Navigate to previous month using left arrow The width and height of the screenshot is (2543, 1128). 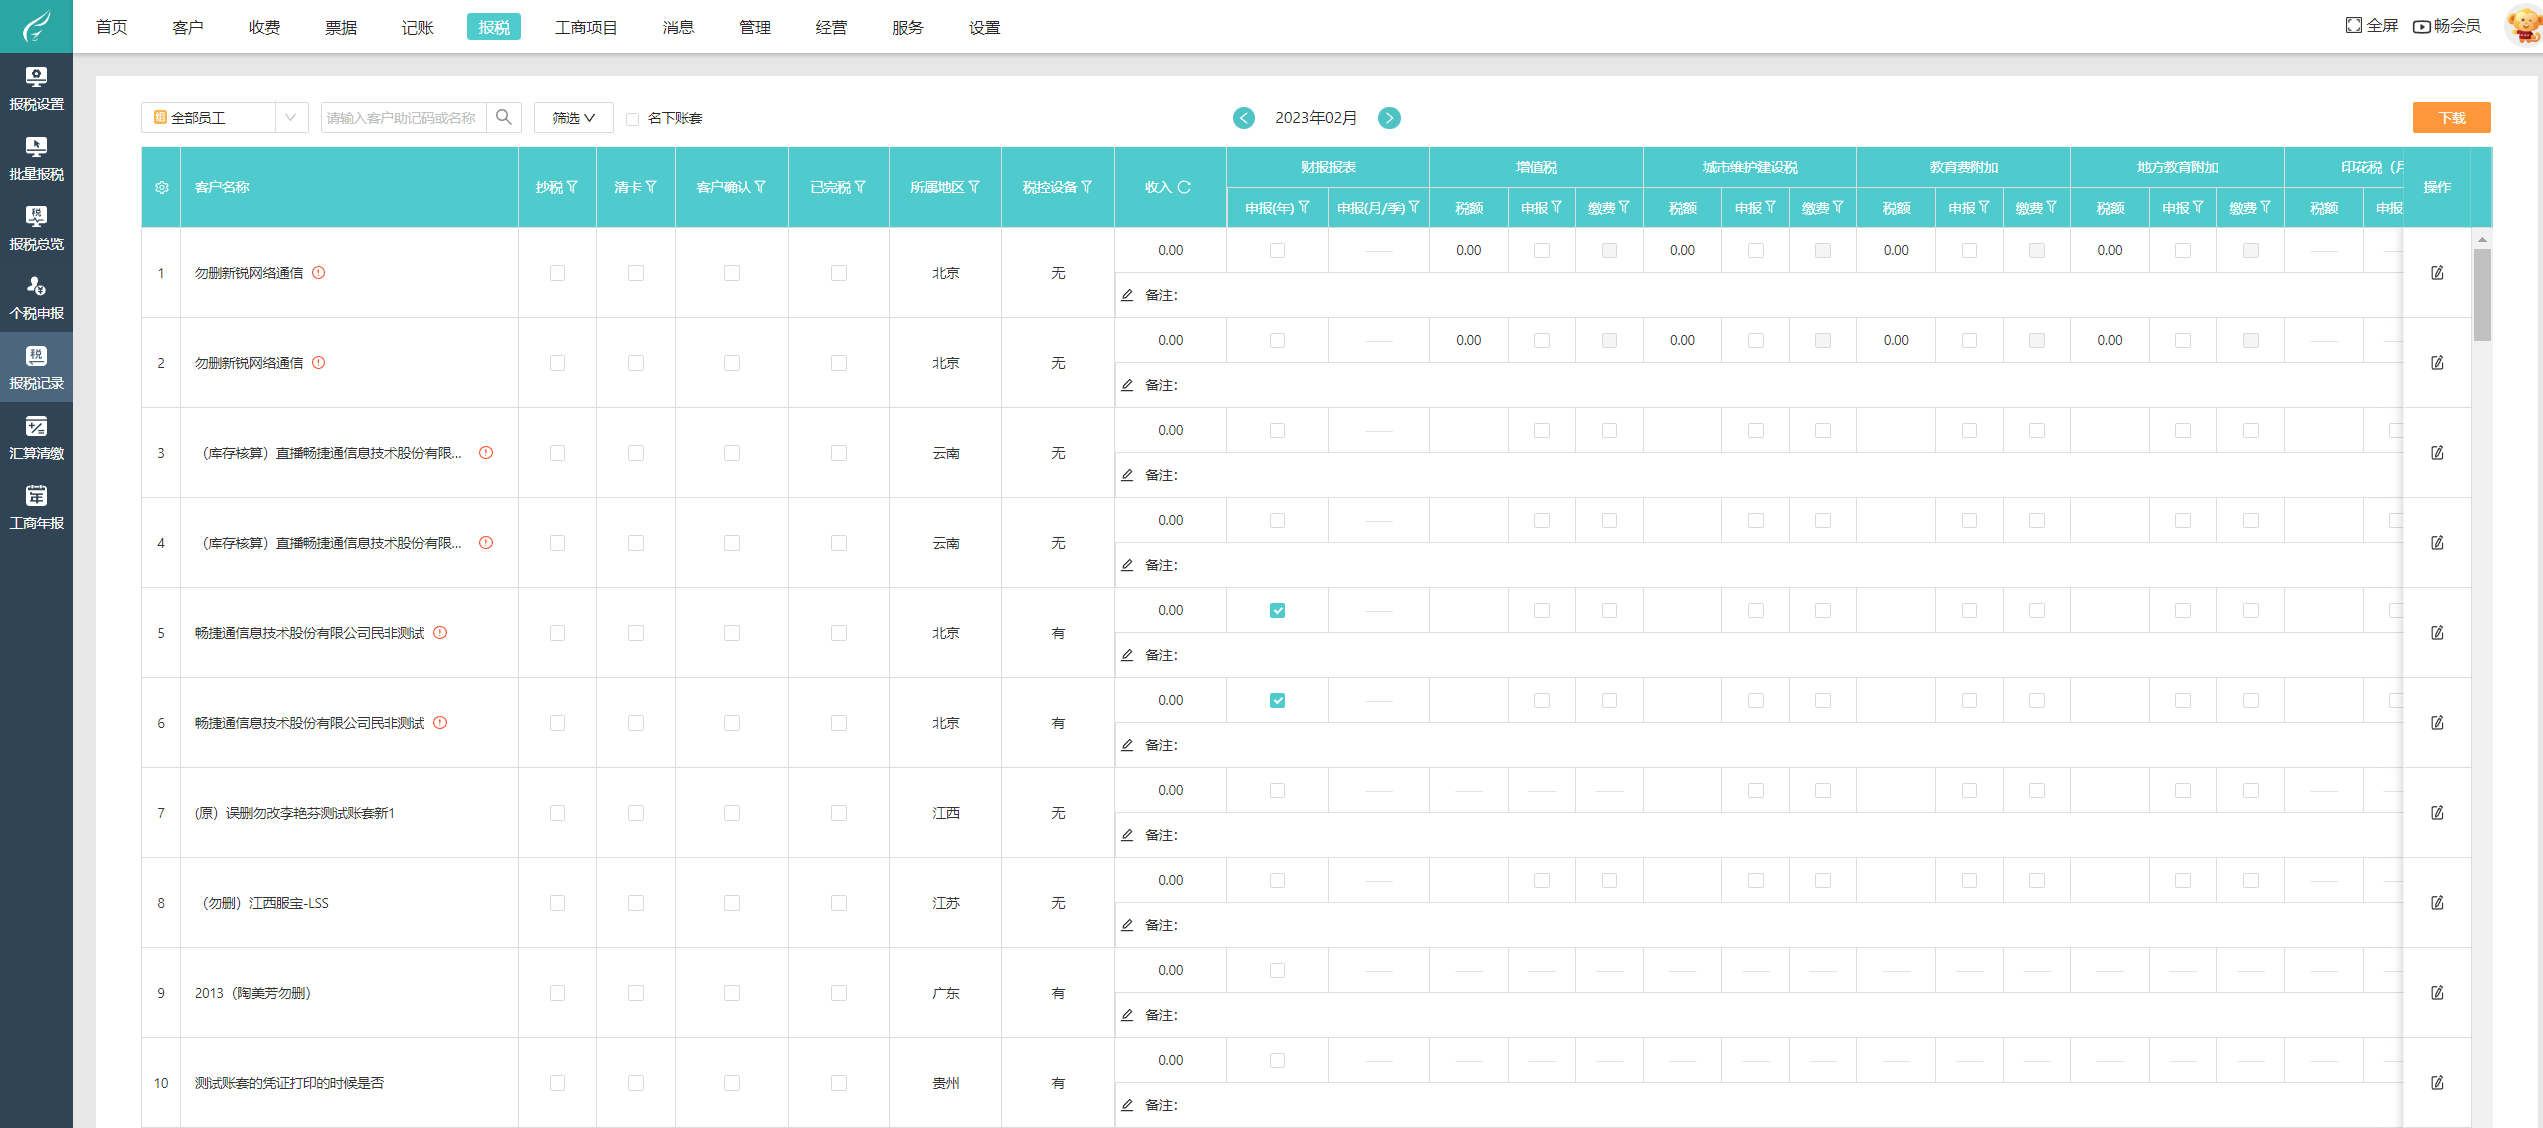point(1241,117)
